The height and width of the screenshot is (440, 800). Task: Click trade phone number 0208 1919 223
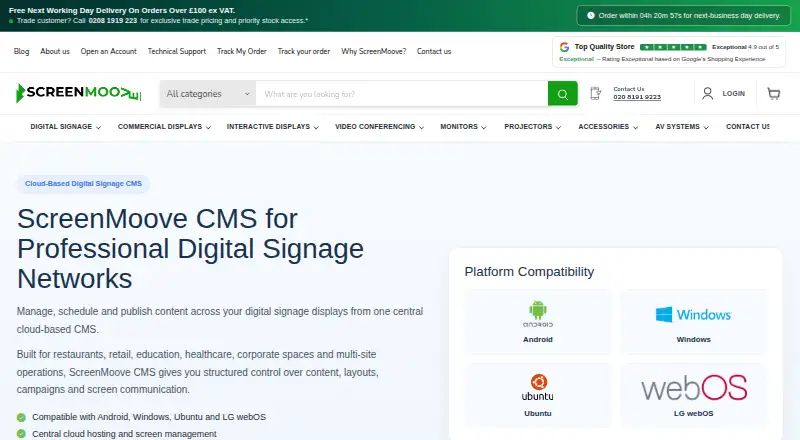(113, 21)
